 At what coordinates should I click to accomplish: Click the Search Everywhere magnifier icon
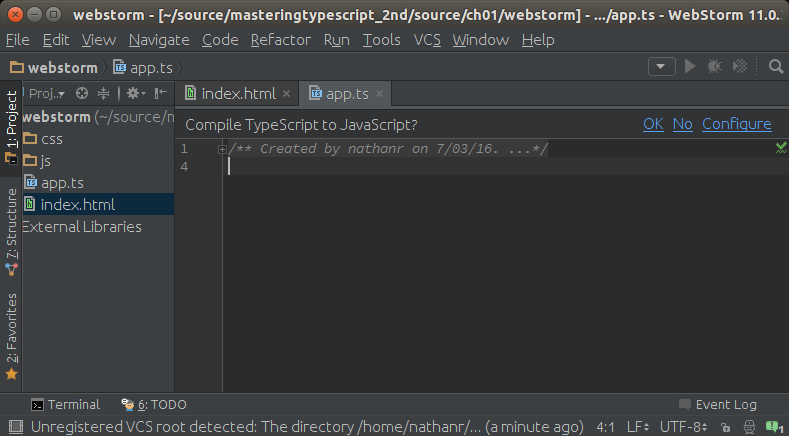click(776, 67)
